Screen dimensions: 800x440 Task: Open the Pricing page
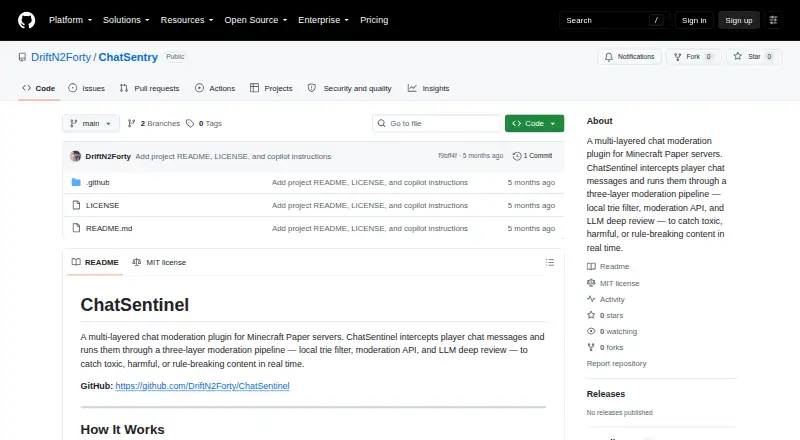(x=374, y=20)
